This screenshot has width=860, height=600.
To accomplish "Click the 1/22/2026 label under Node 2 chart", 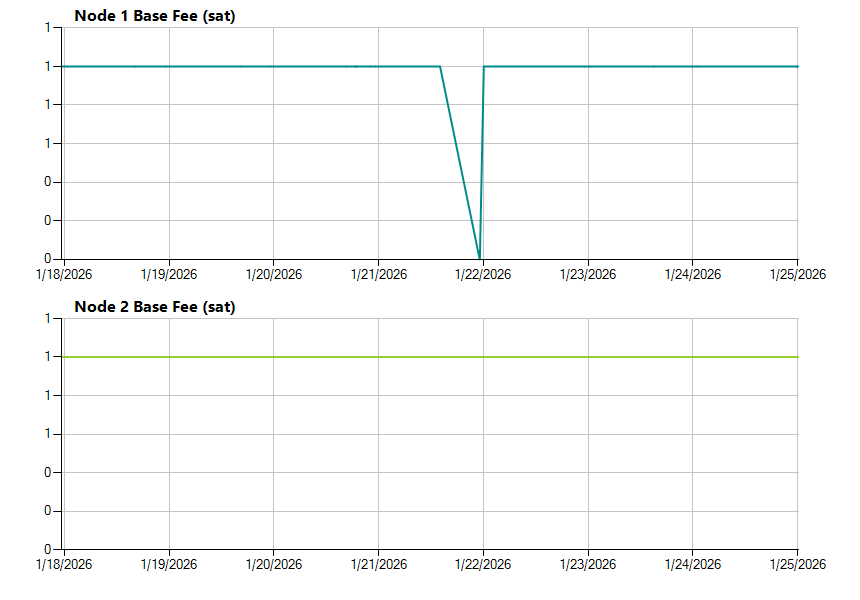I will (x=483, y=565).
